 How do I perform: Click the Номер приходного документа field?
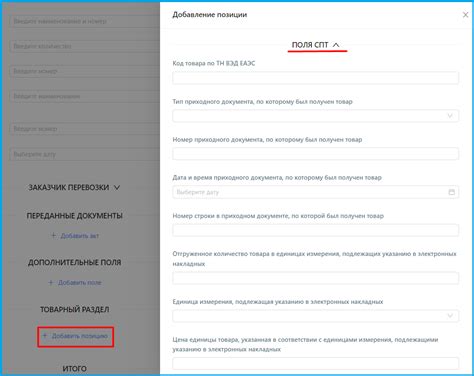click(315, 154)
